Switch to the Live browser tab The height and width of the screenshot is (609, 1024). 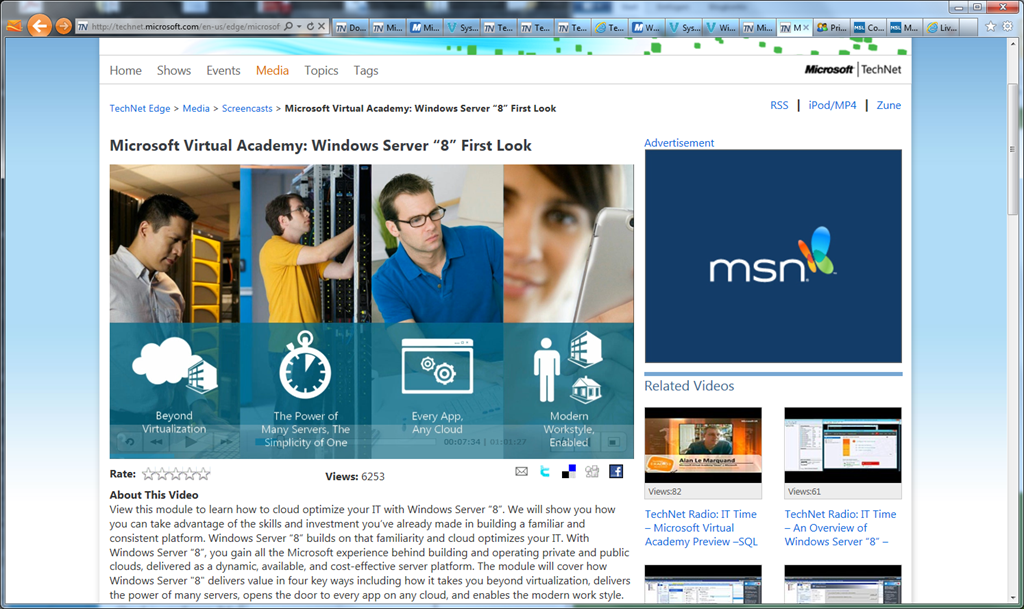pos(945,28)
